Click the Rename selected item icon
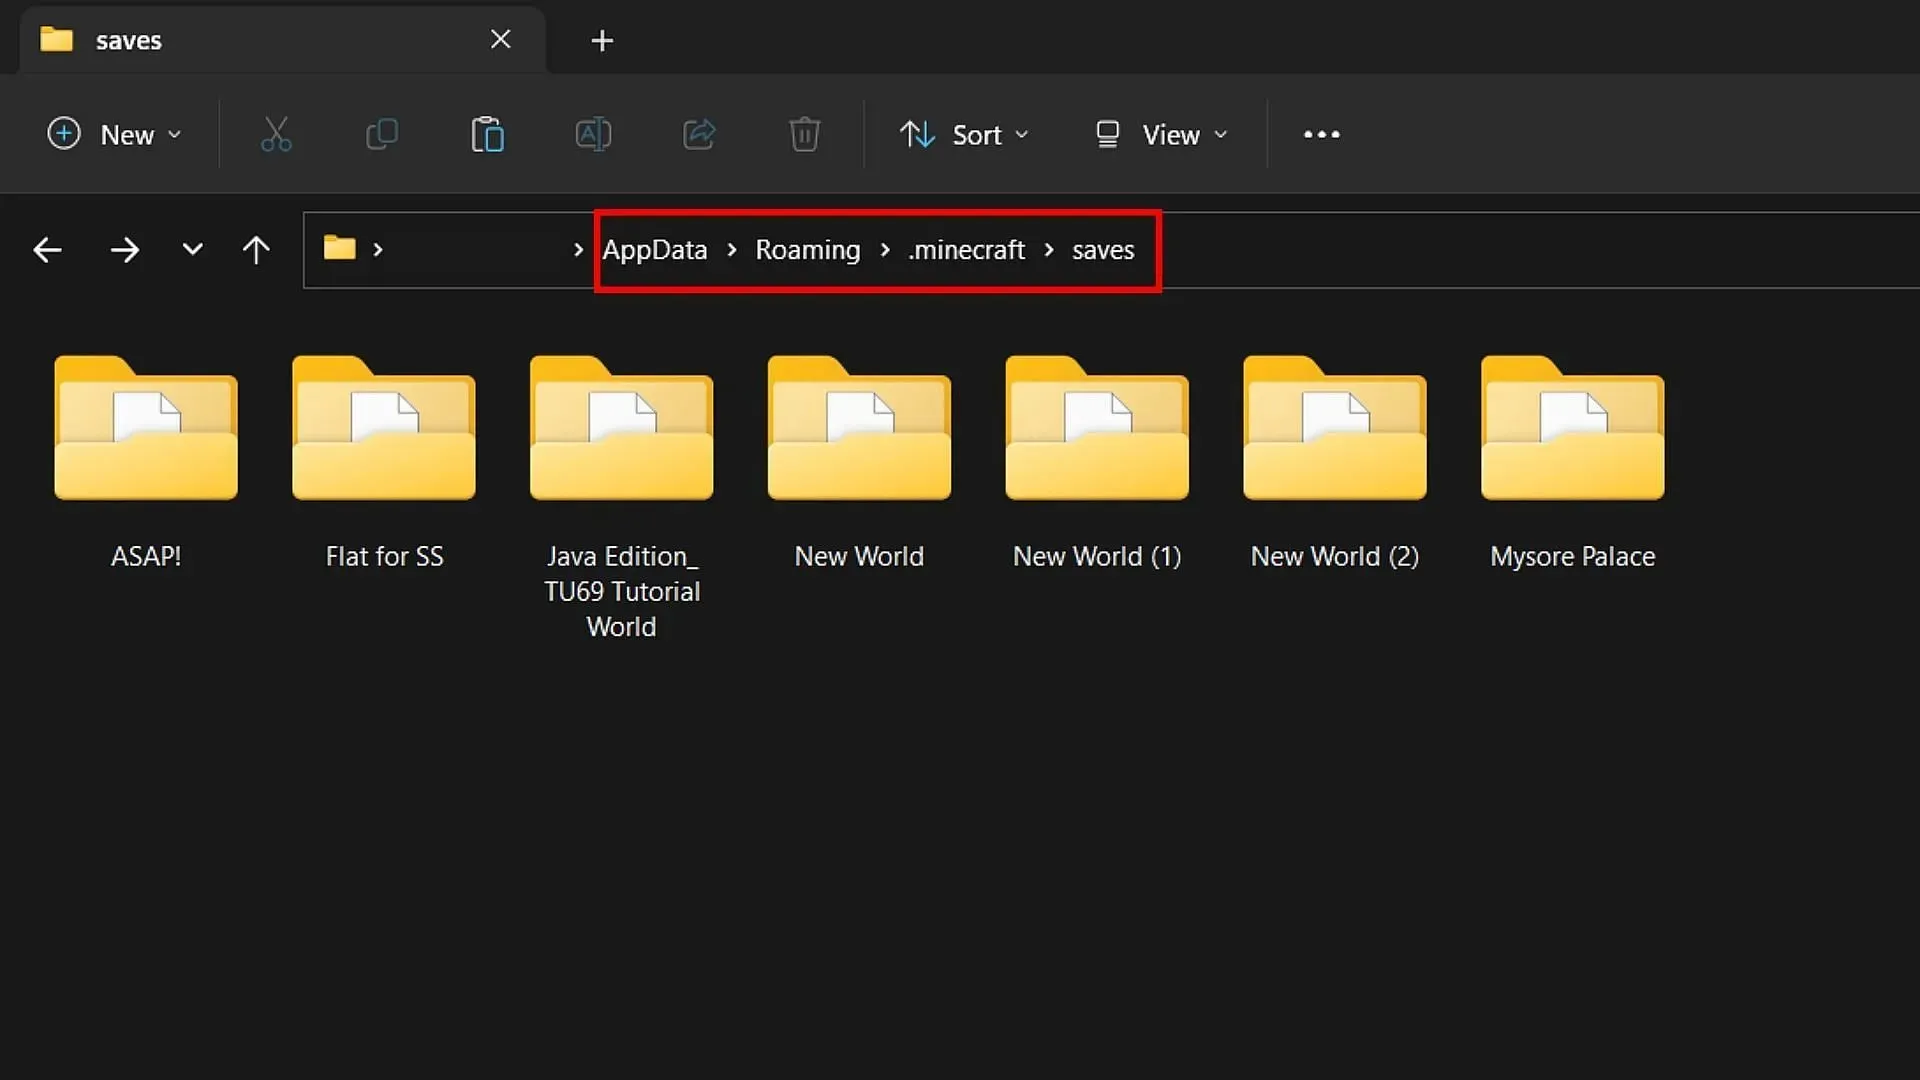The height and width of the screenshot is (1080, 1920). click(x=593, y=135)
